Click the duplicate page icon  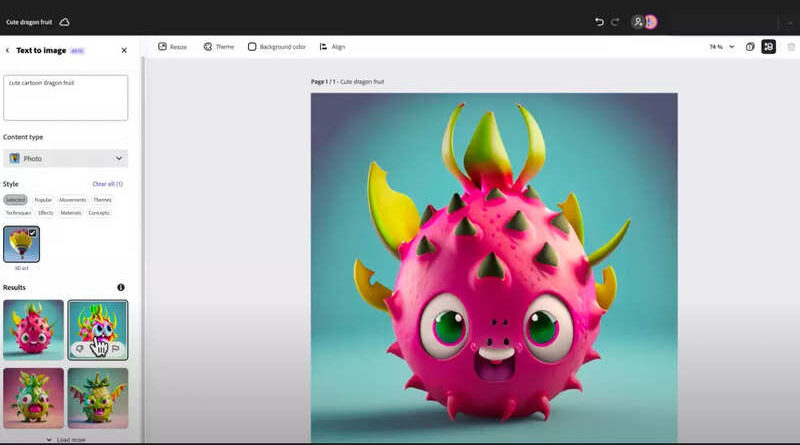pyautogui.click(x=750, y=47)
